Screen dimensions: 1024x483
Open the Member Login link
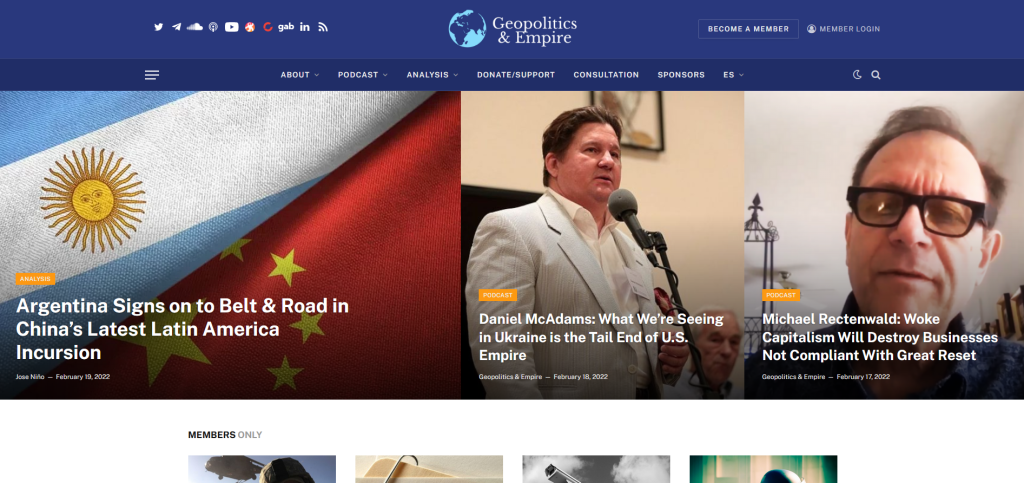pyautogui.click(x=843, y=29)
